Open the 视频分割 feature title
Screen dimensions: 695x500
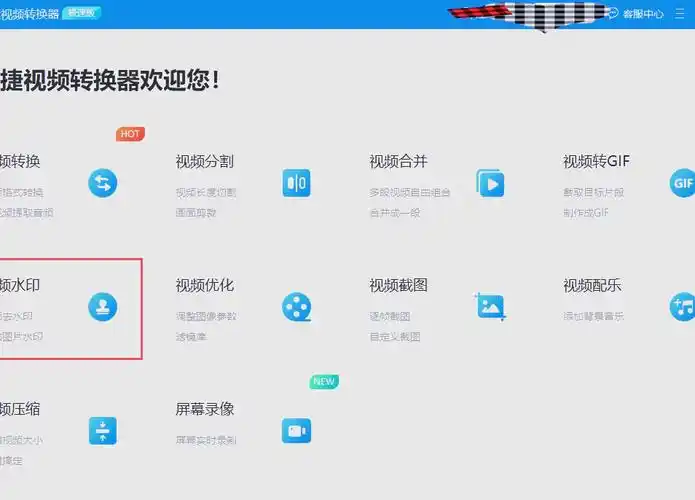point(205,162)
